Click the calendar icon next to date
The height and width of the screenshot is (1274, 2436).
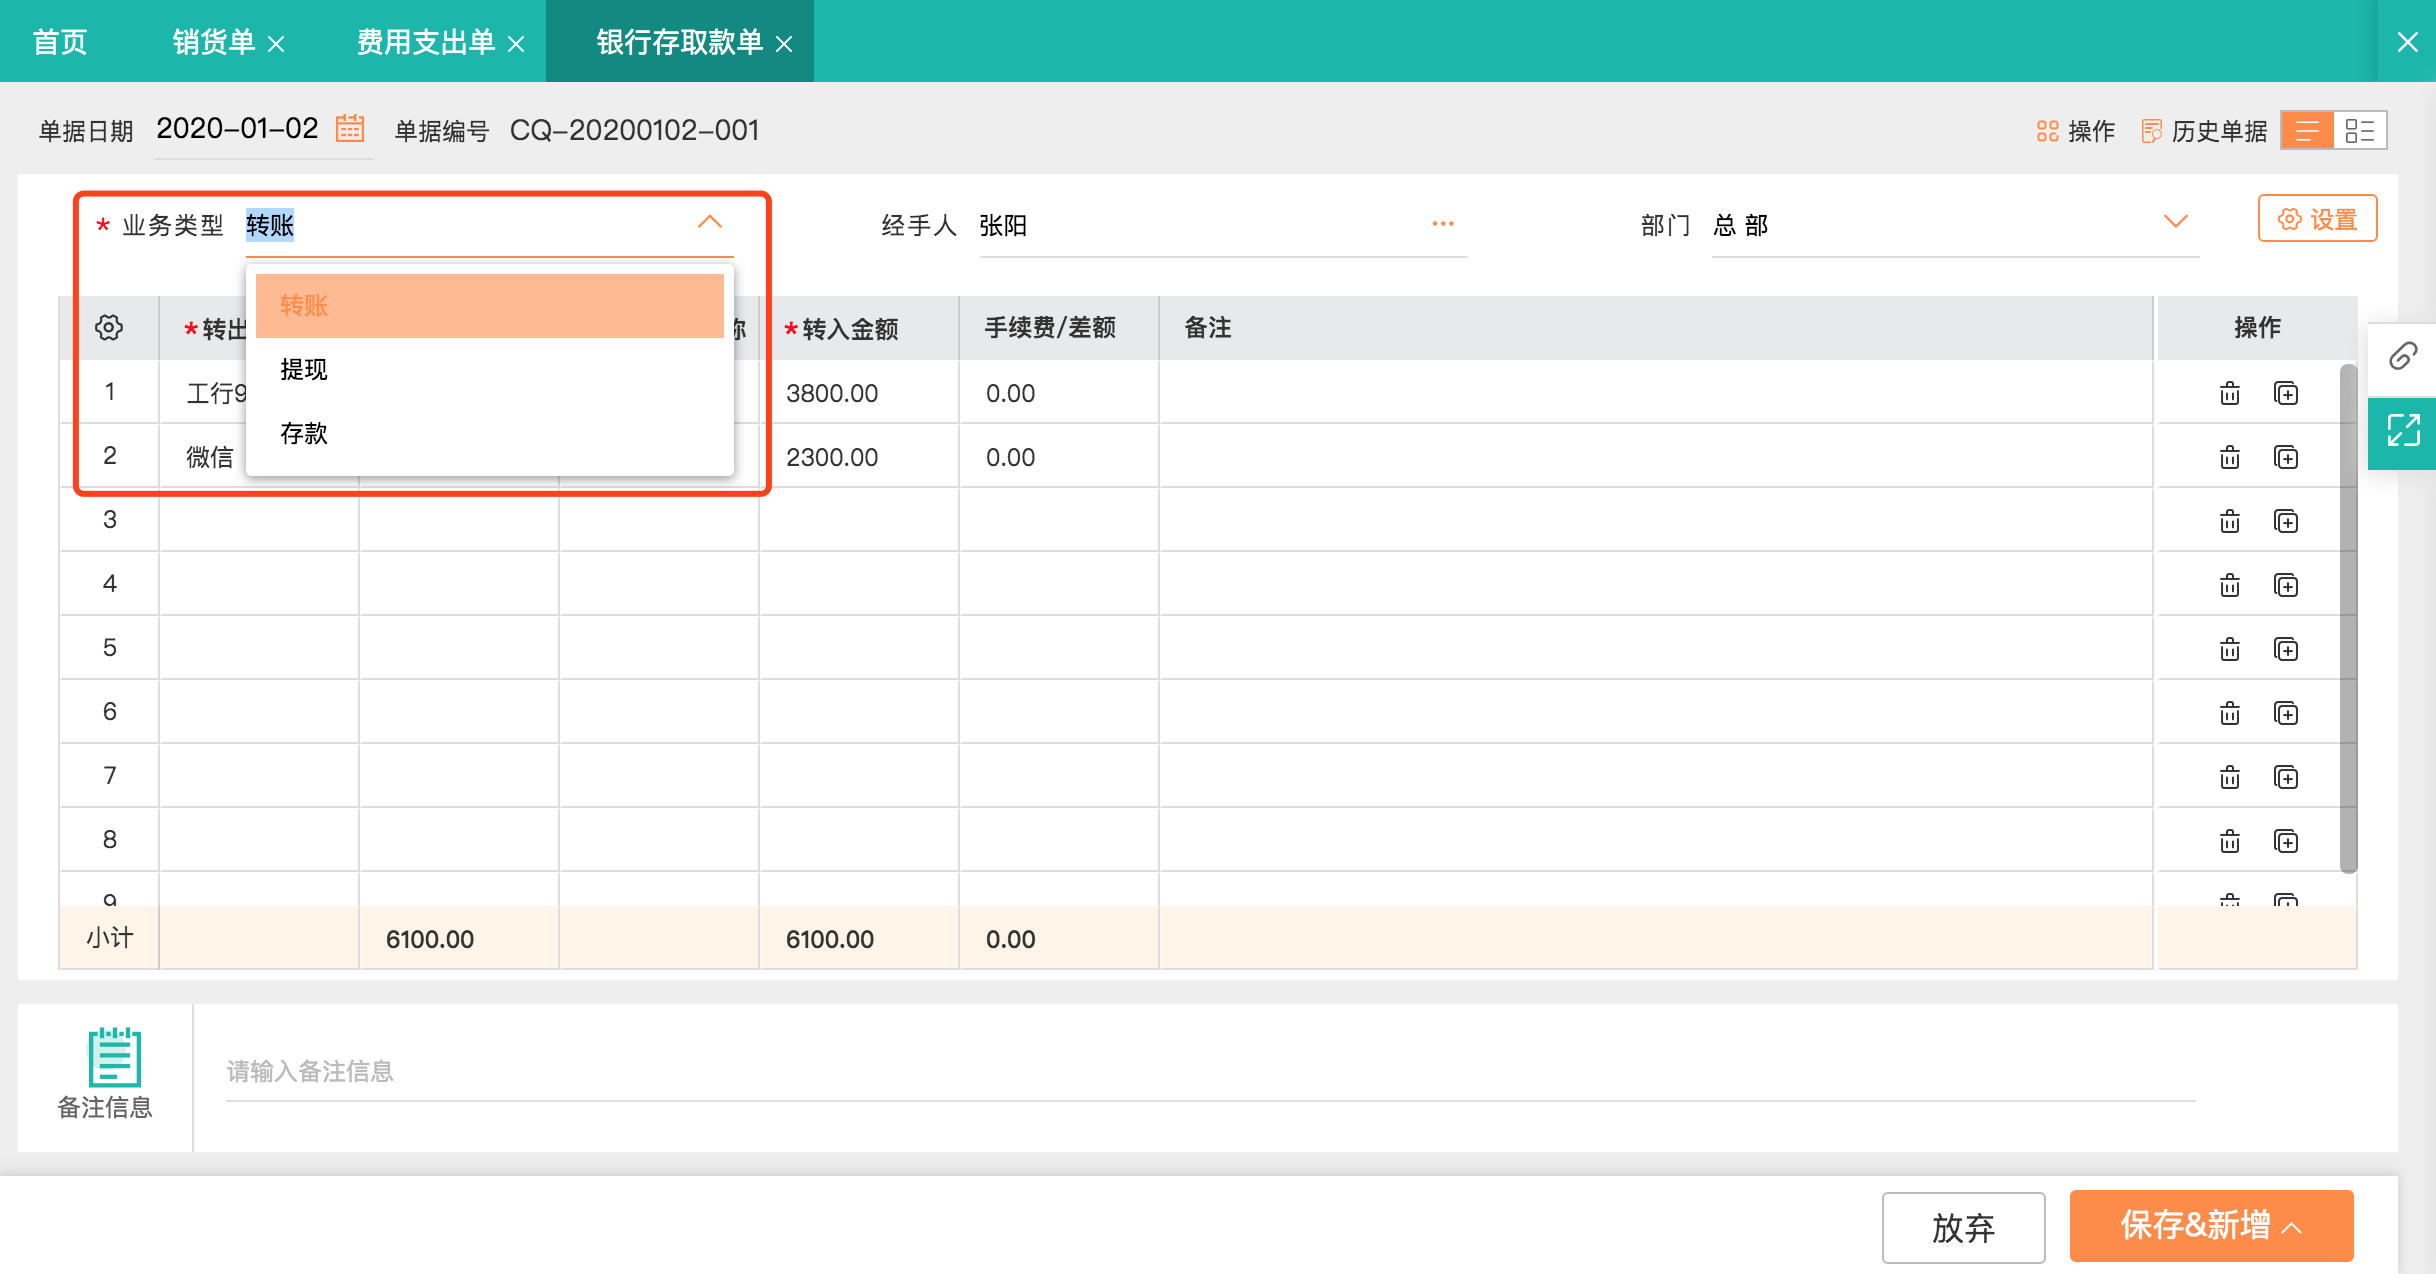(x=351, y=130)
